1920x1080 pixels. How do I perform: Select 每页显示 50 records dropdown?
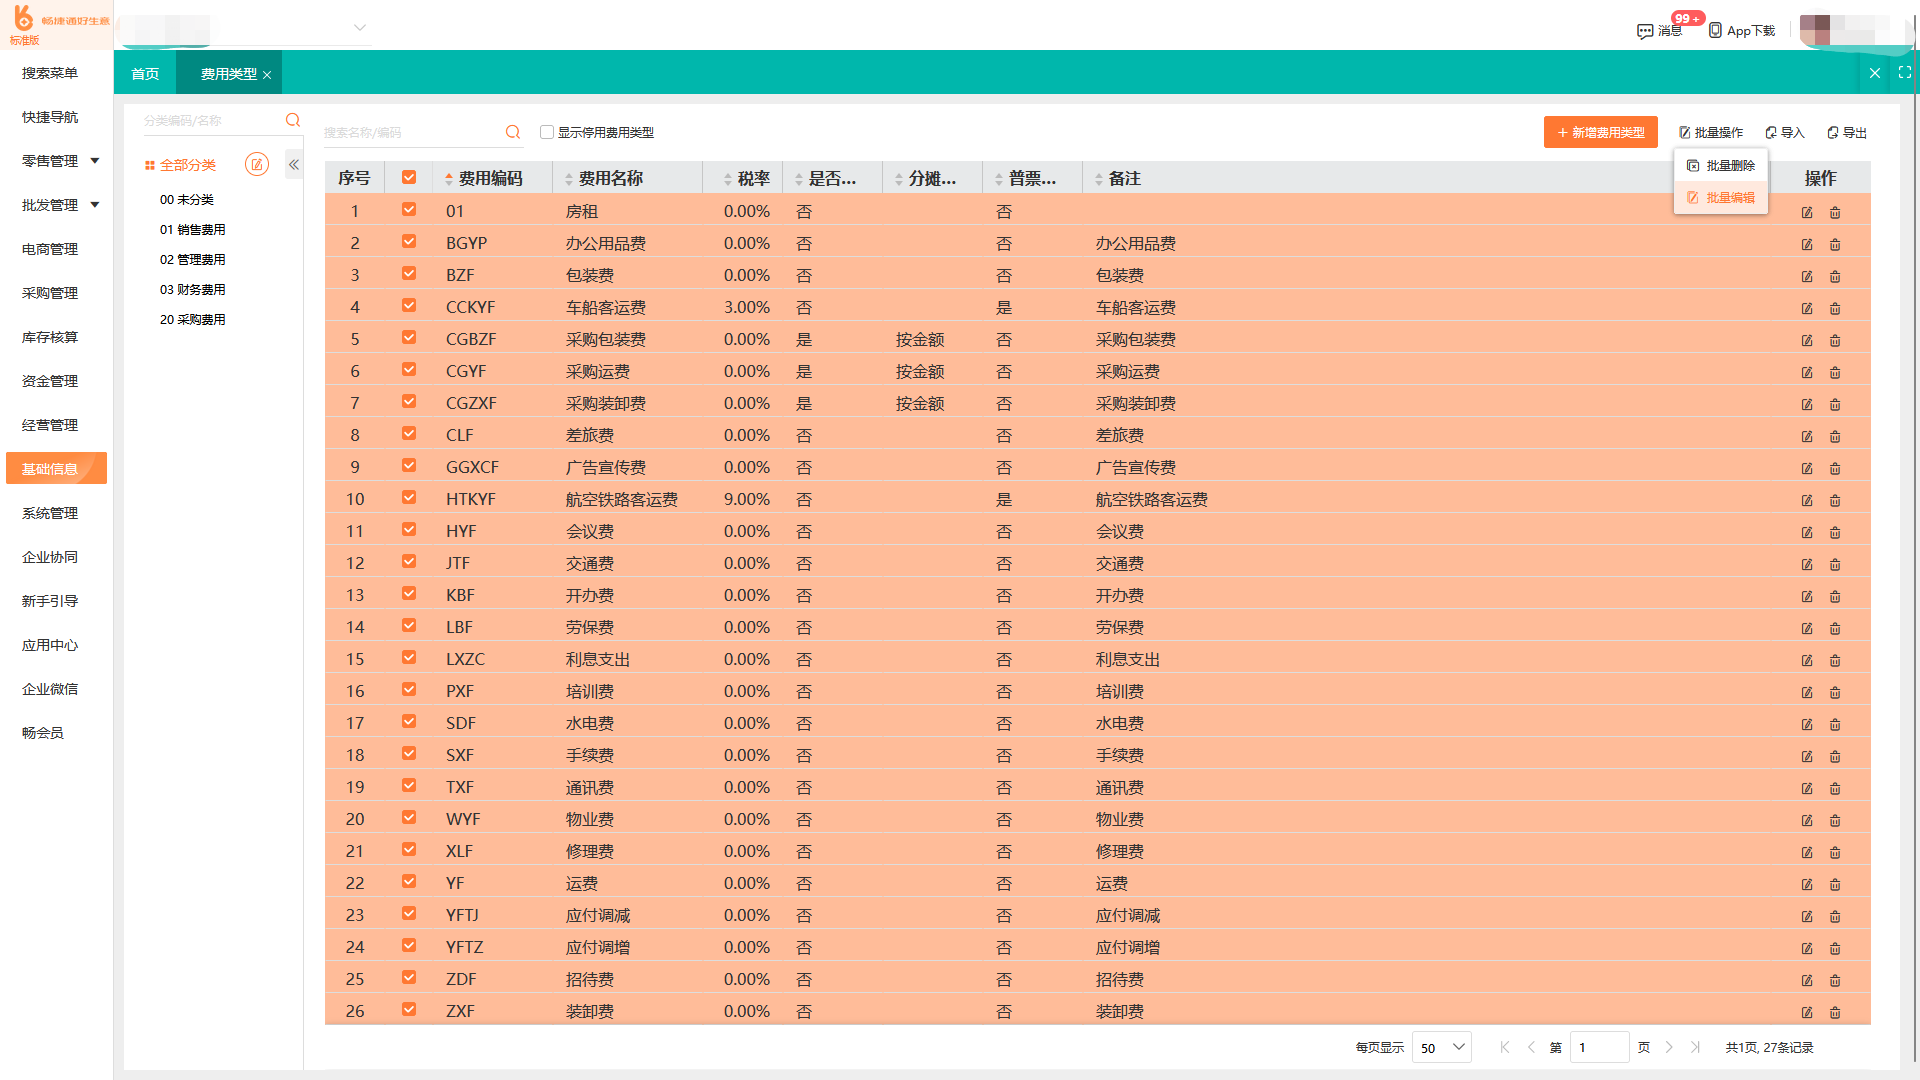[x=1440, y=1048]
